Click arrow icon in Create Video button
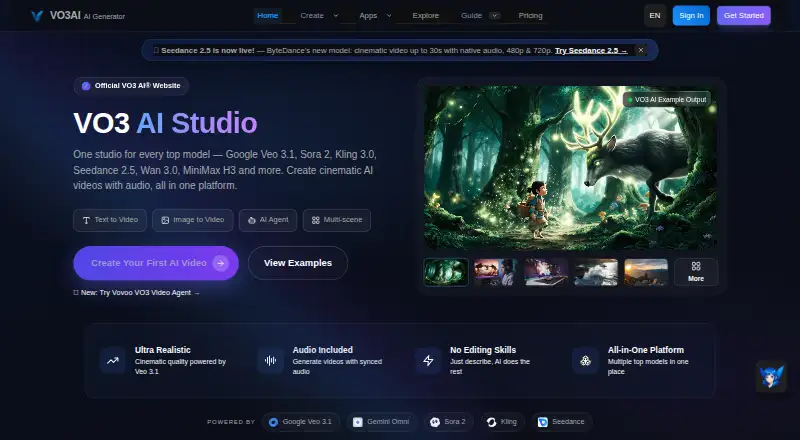Viewport: 800px width, 440px height. tap(220, 263)
